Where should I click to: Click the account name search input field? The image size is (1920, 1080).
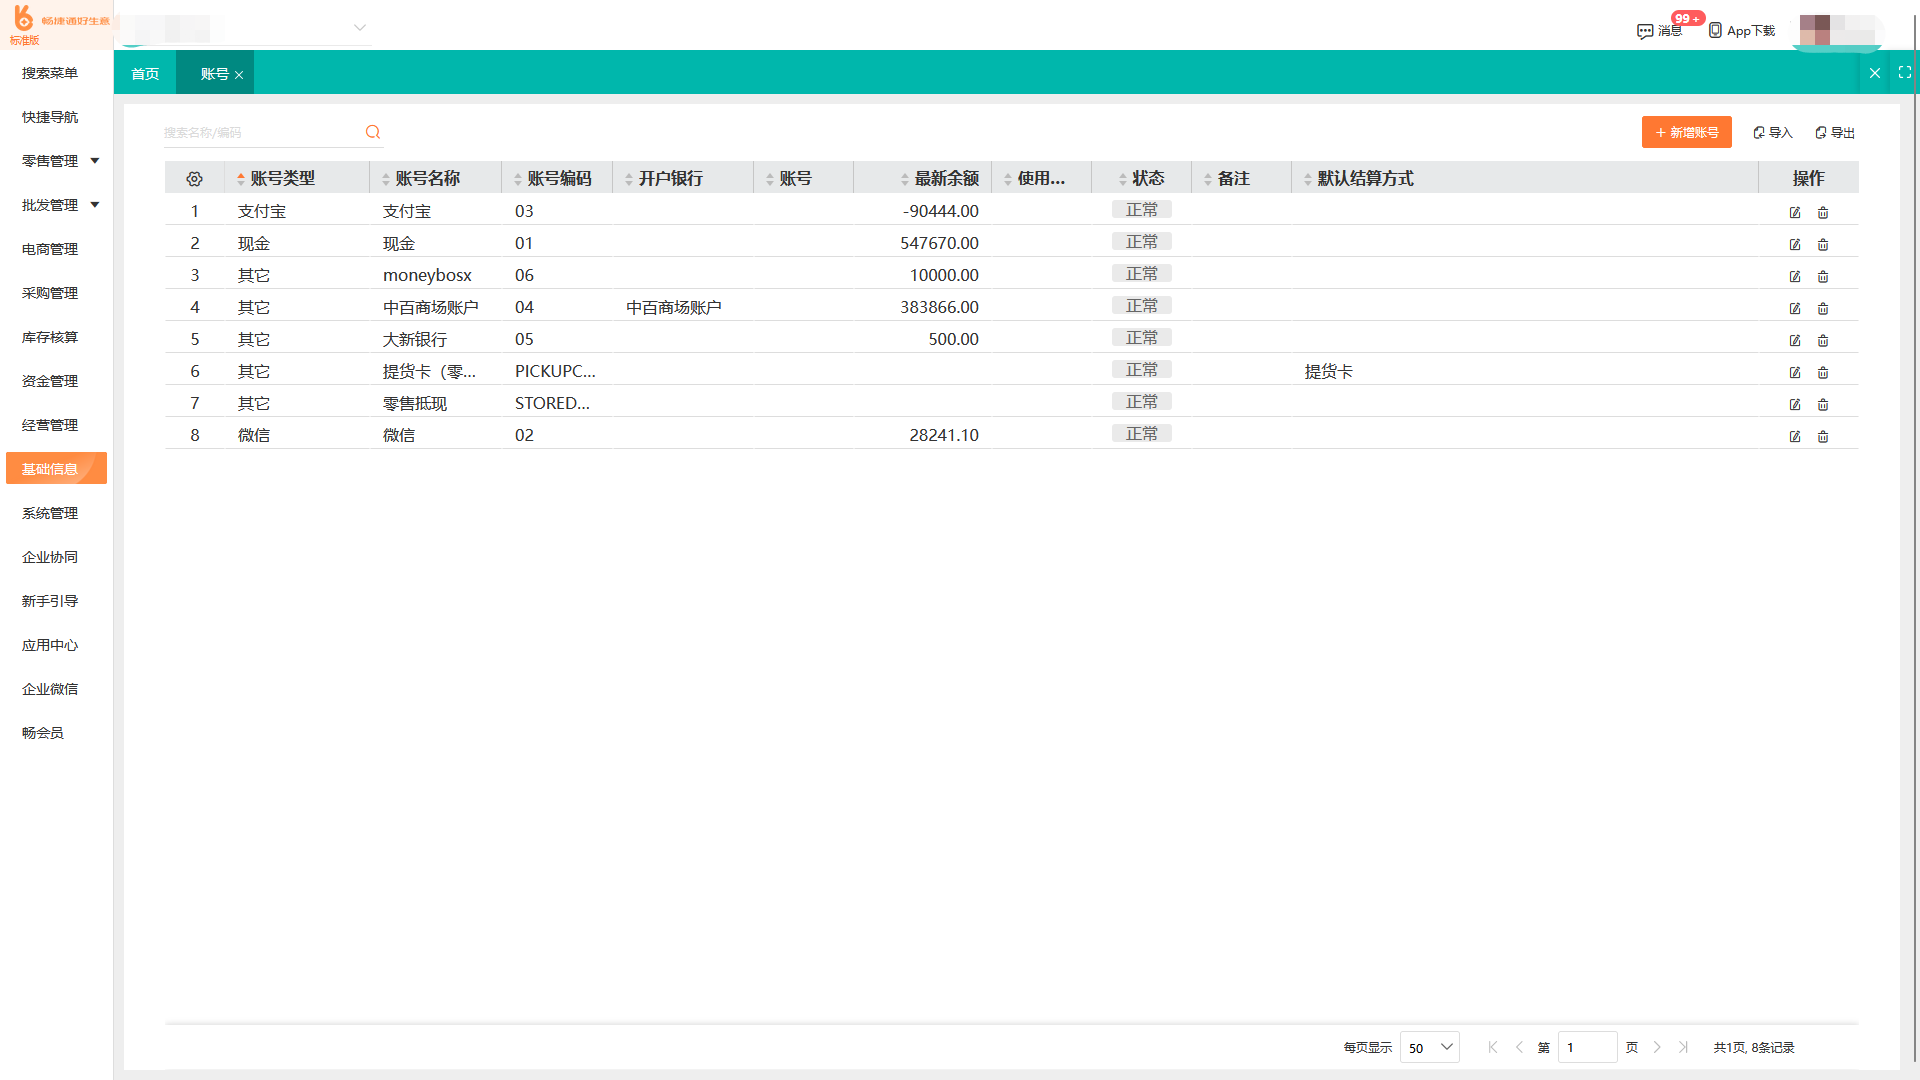pyautogui.click(x=261, y=132)
